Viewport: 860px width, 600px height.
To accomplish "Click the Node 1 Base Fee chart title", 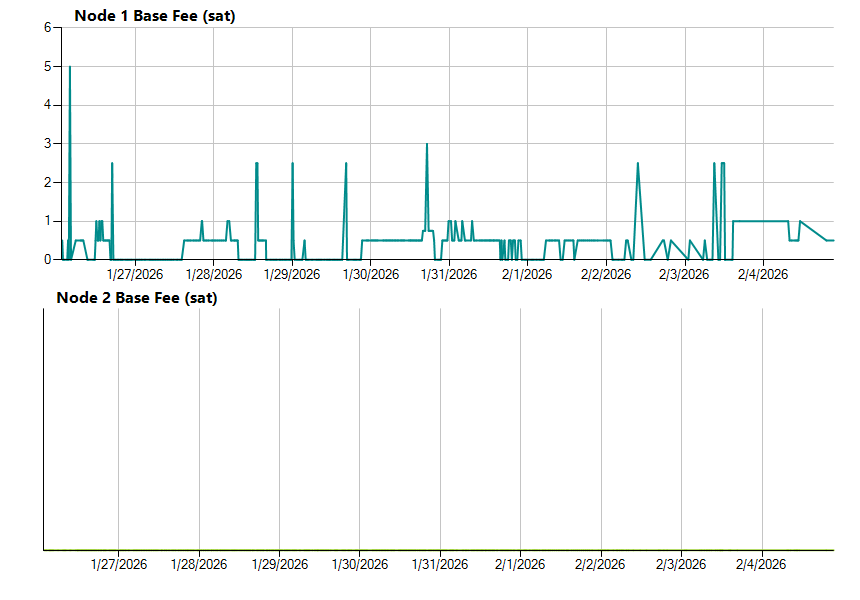I will pyautogui.click(x=155, y=15).
